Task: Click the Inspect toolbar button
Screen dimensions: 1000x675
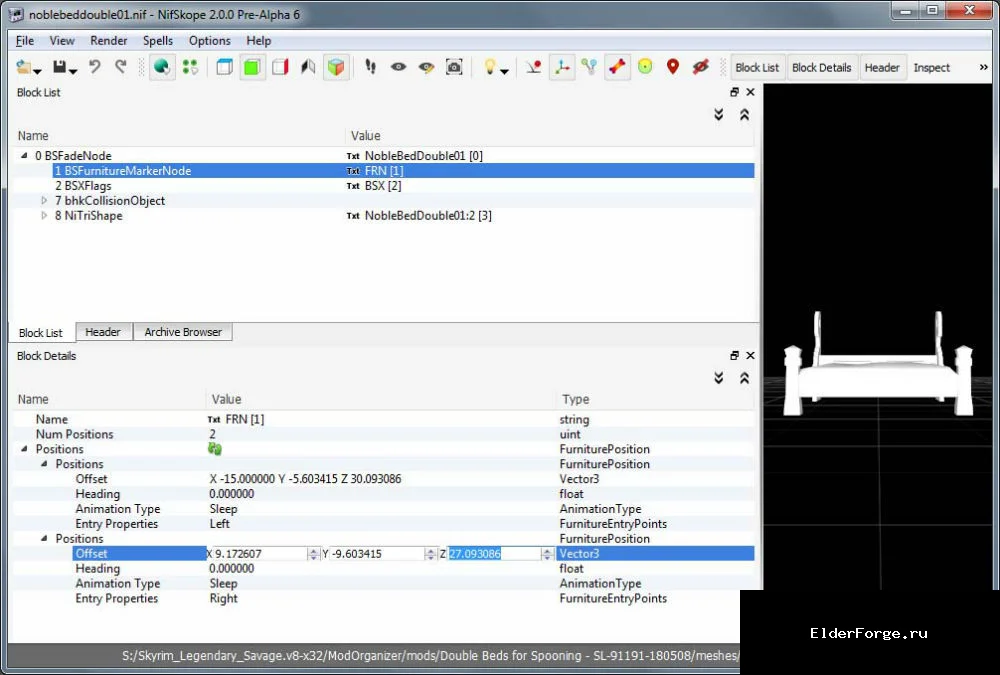Action: coord(931,68)
